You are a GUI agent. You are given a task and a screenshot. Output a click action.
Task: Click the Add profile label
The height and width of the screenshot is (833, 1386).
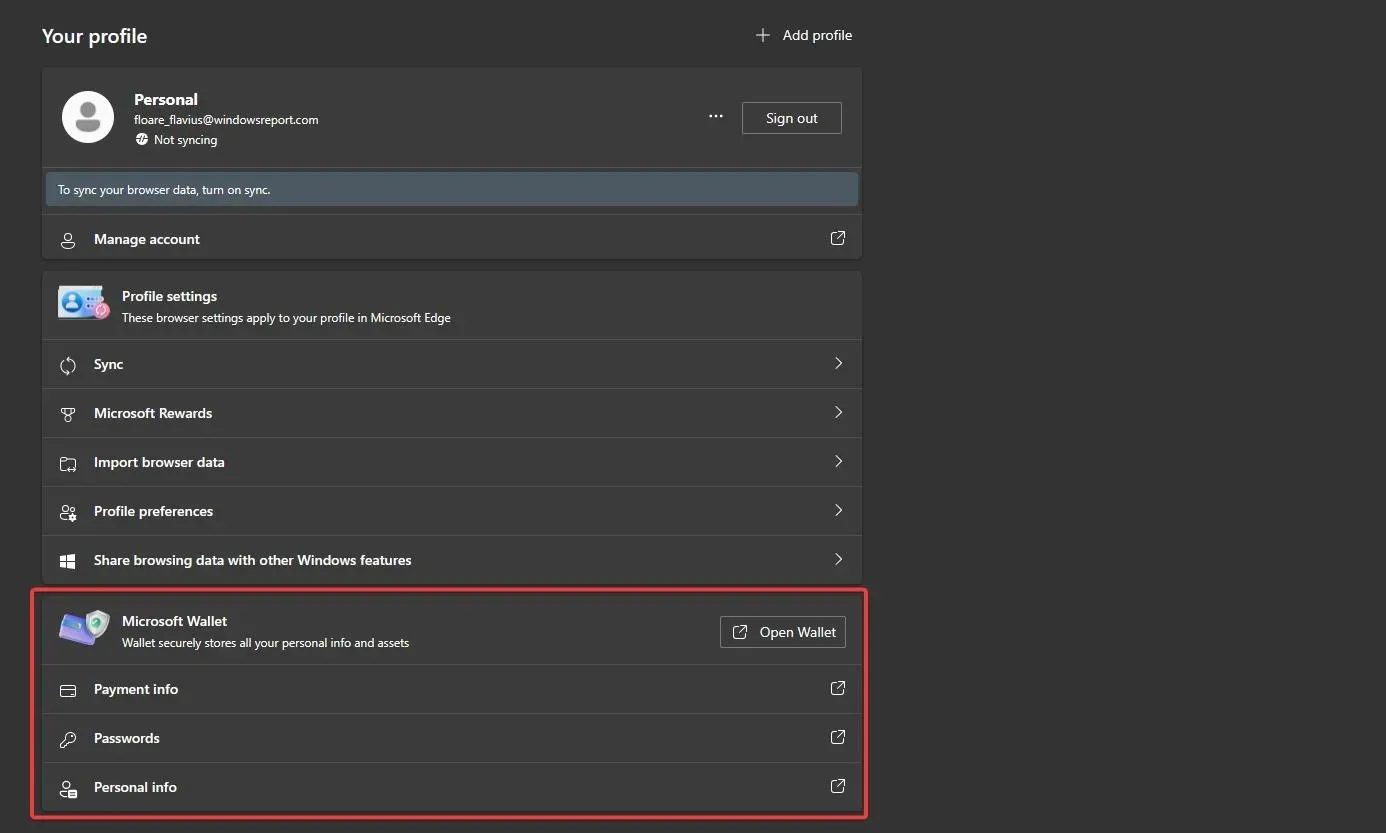817,35
